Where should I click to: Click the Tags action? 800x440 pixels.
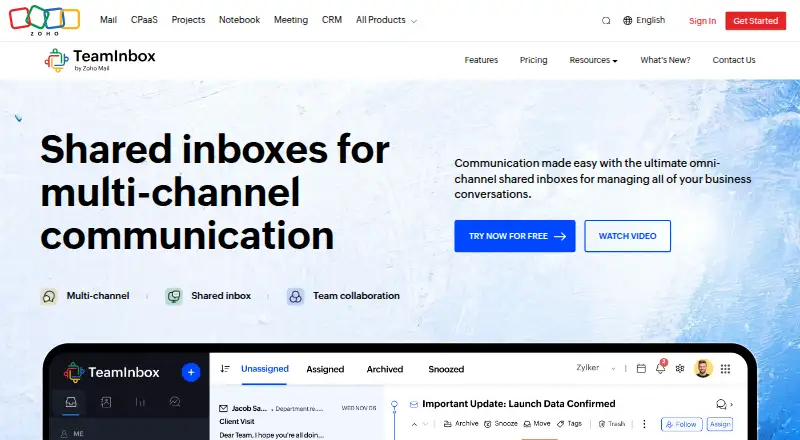point(569,424)
